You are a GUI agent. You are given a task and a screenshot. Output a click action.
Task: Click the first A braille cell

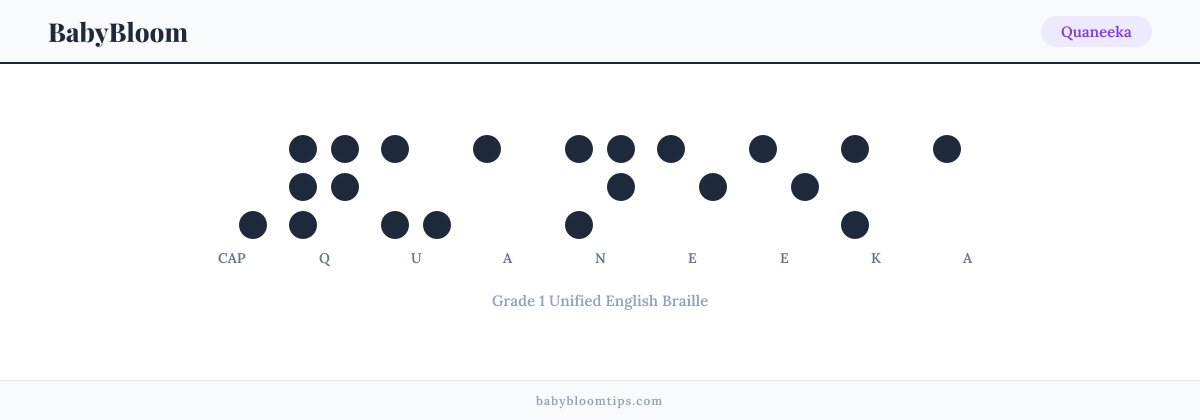(x=508, y=187)
